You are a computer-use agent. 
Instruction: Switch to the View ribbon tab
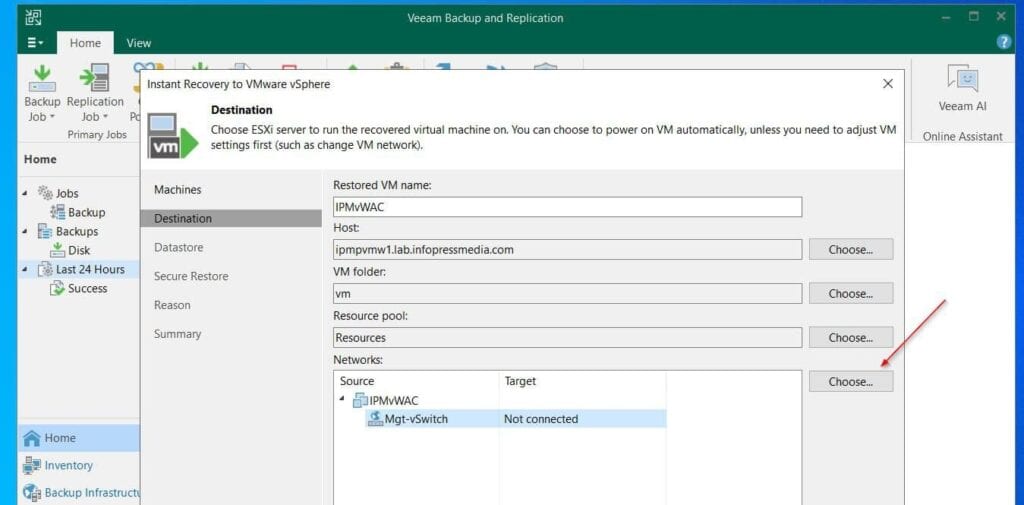pos(138,43)
